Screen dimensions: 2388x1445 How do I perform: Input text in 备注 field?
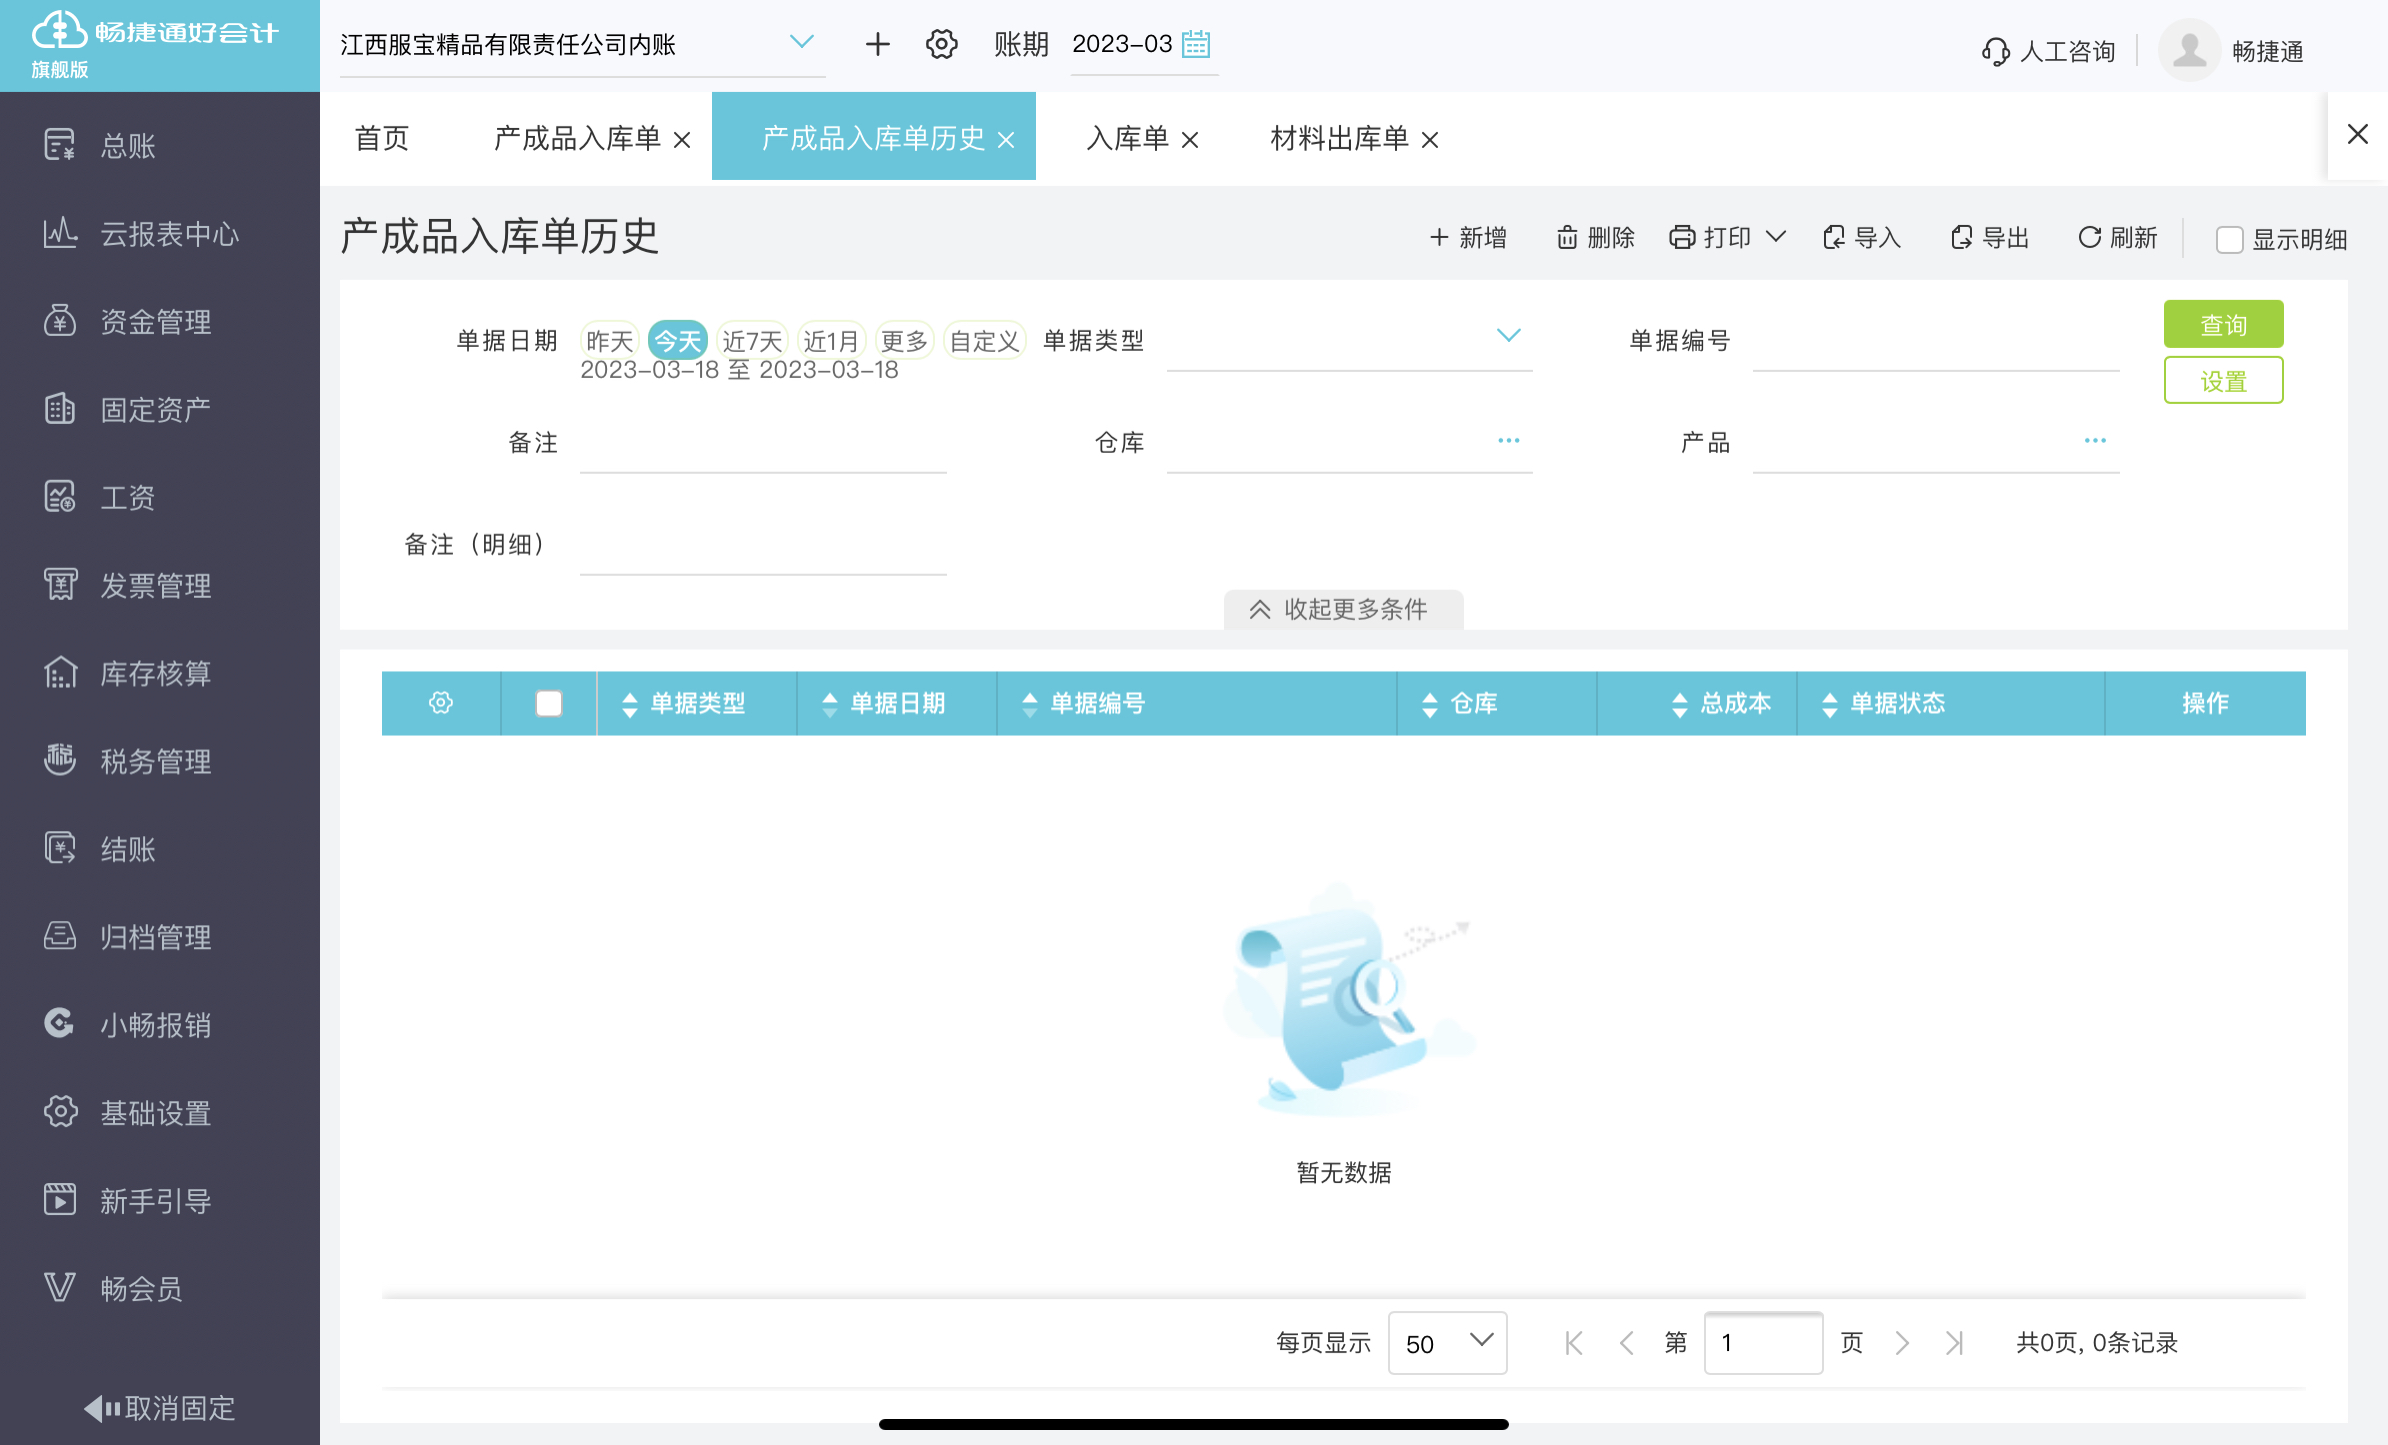pyautogui.click(x=766, y=442)
